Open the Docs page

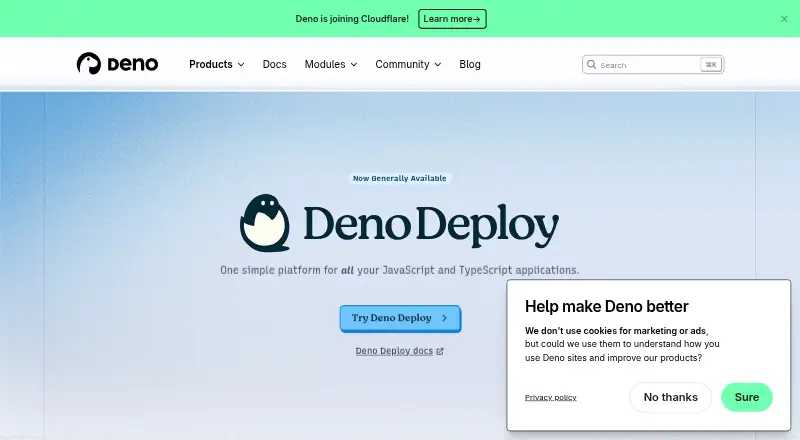point(274,64)
